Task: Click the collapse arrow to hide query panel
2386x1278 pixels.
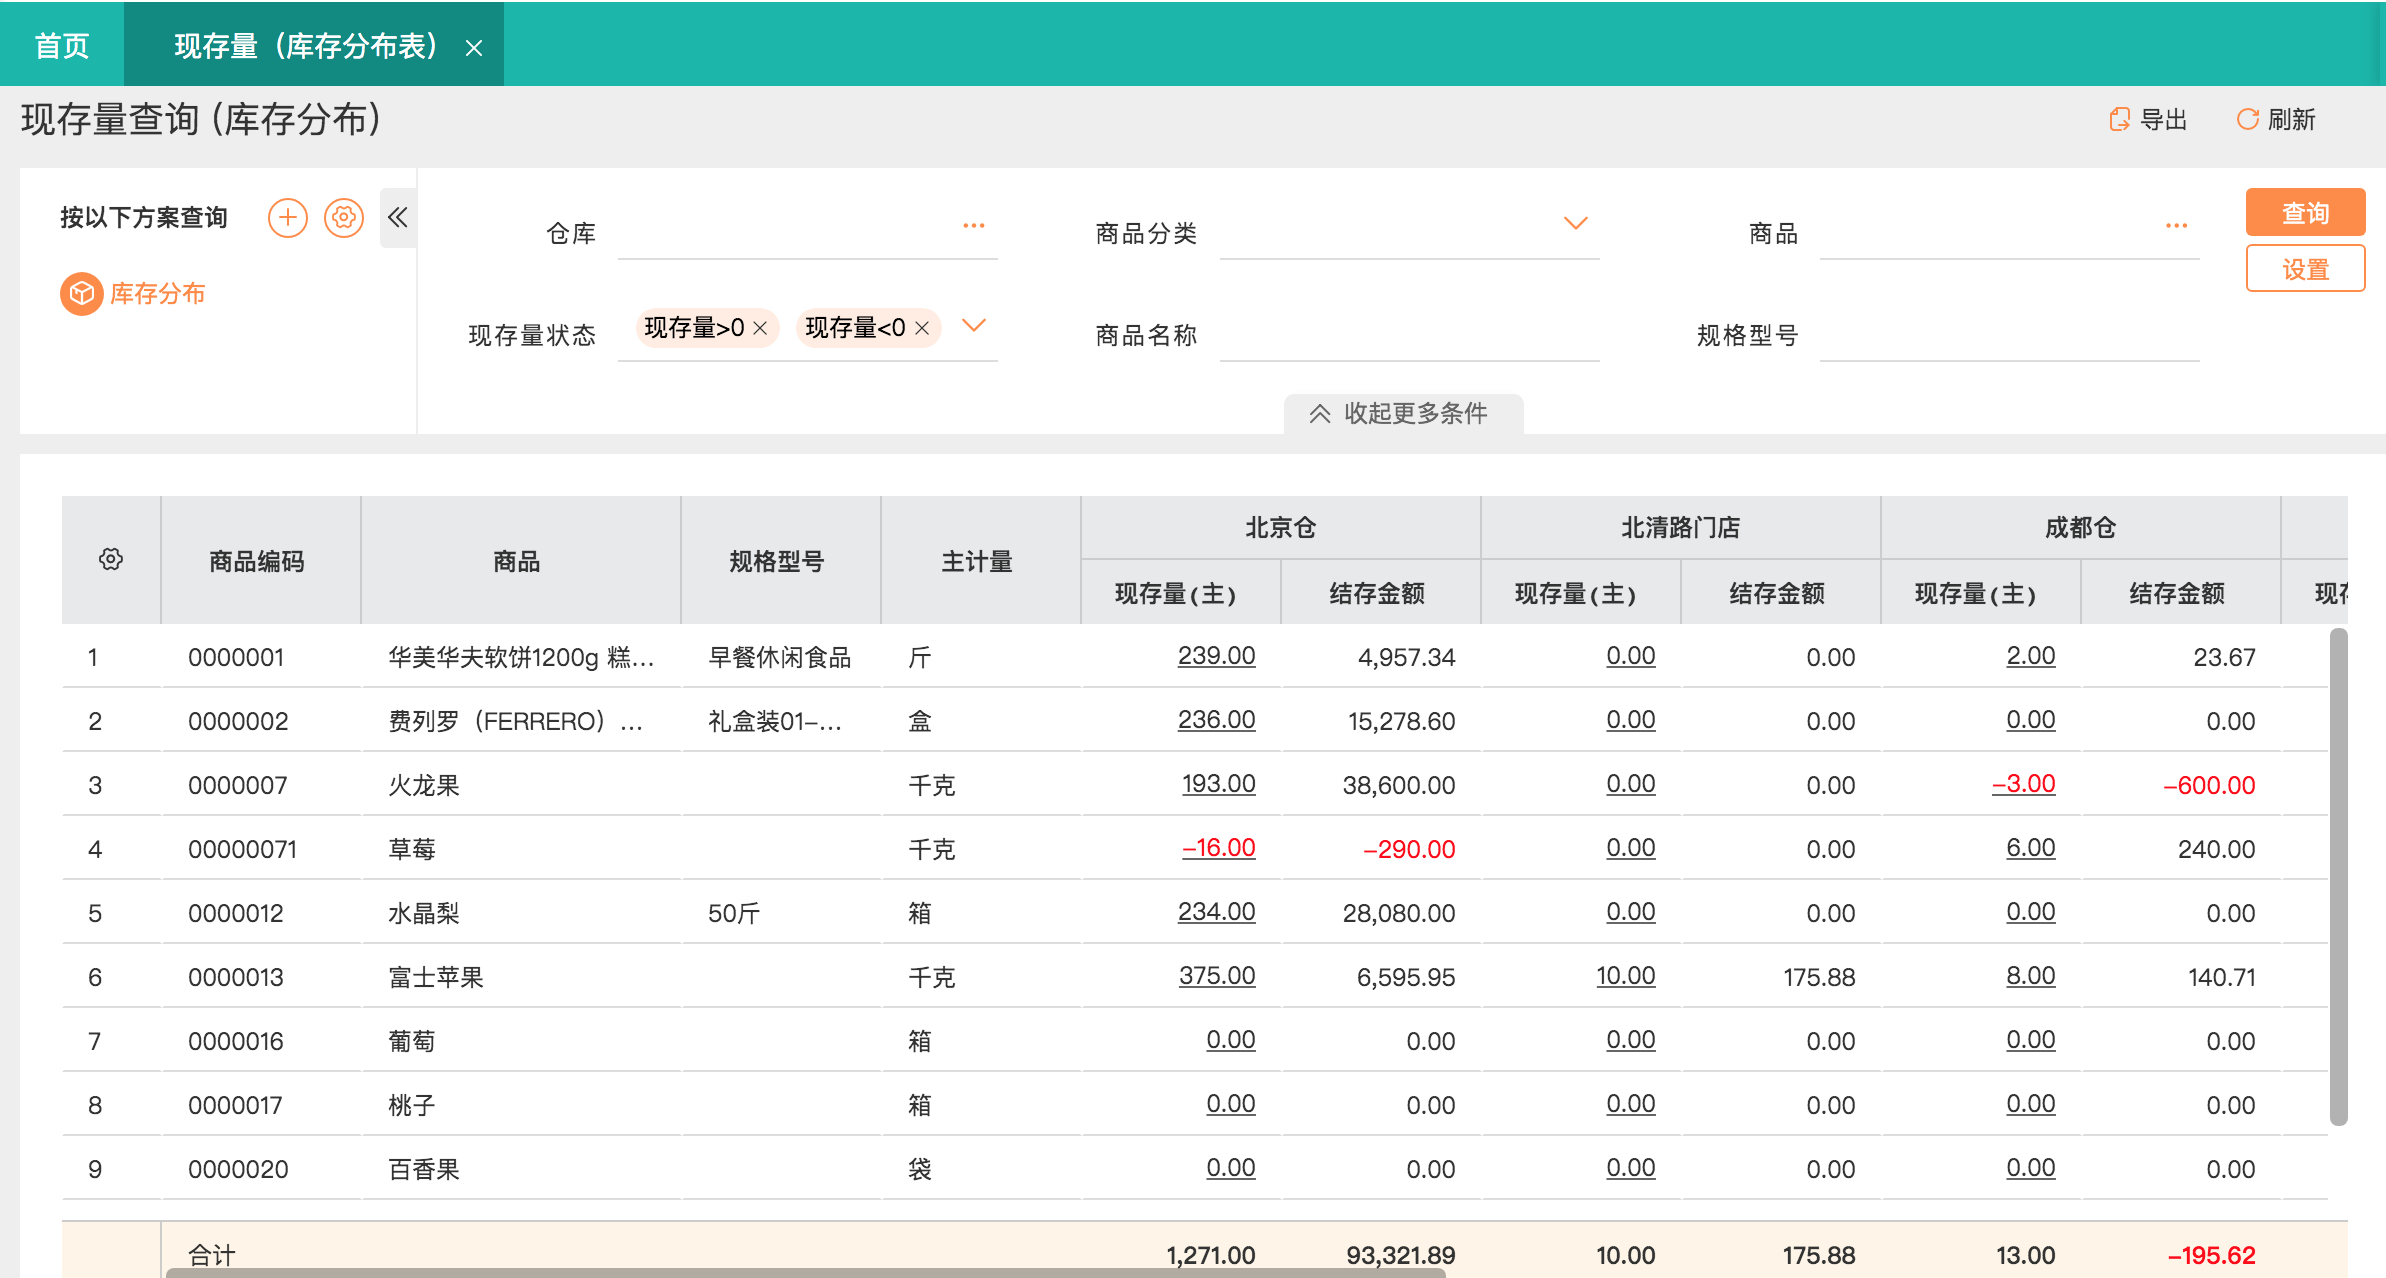Action: (x=398, y=218)
